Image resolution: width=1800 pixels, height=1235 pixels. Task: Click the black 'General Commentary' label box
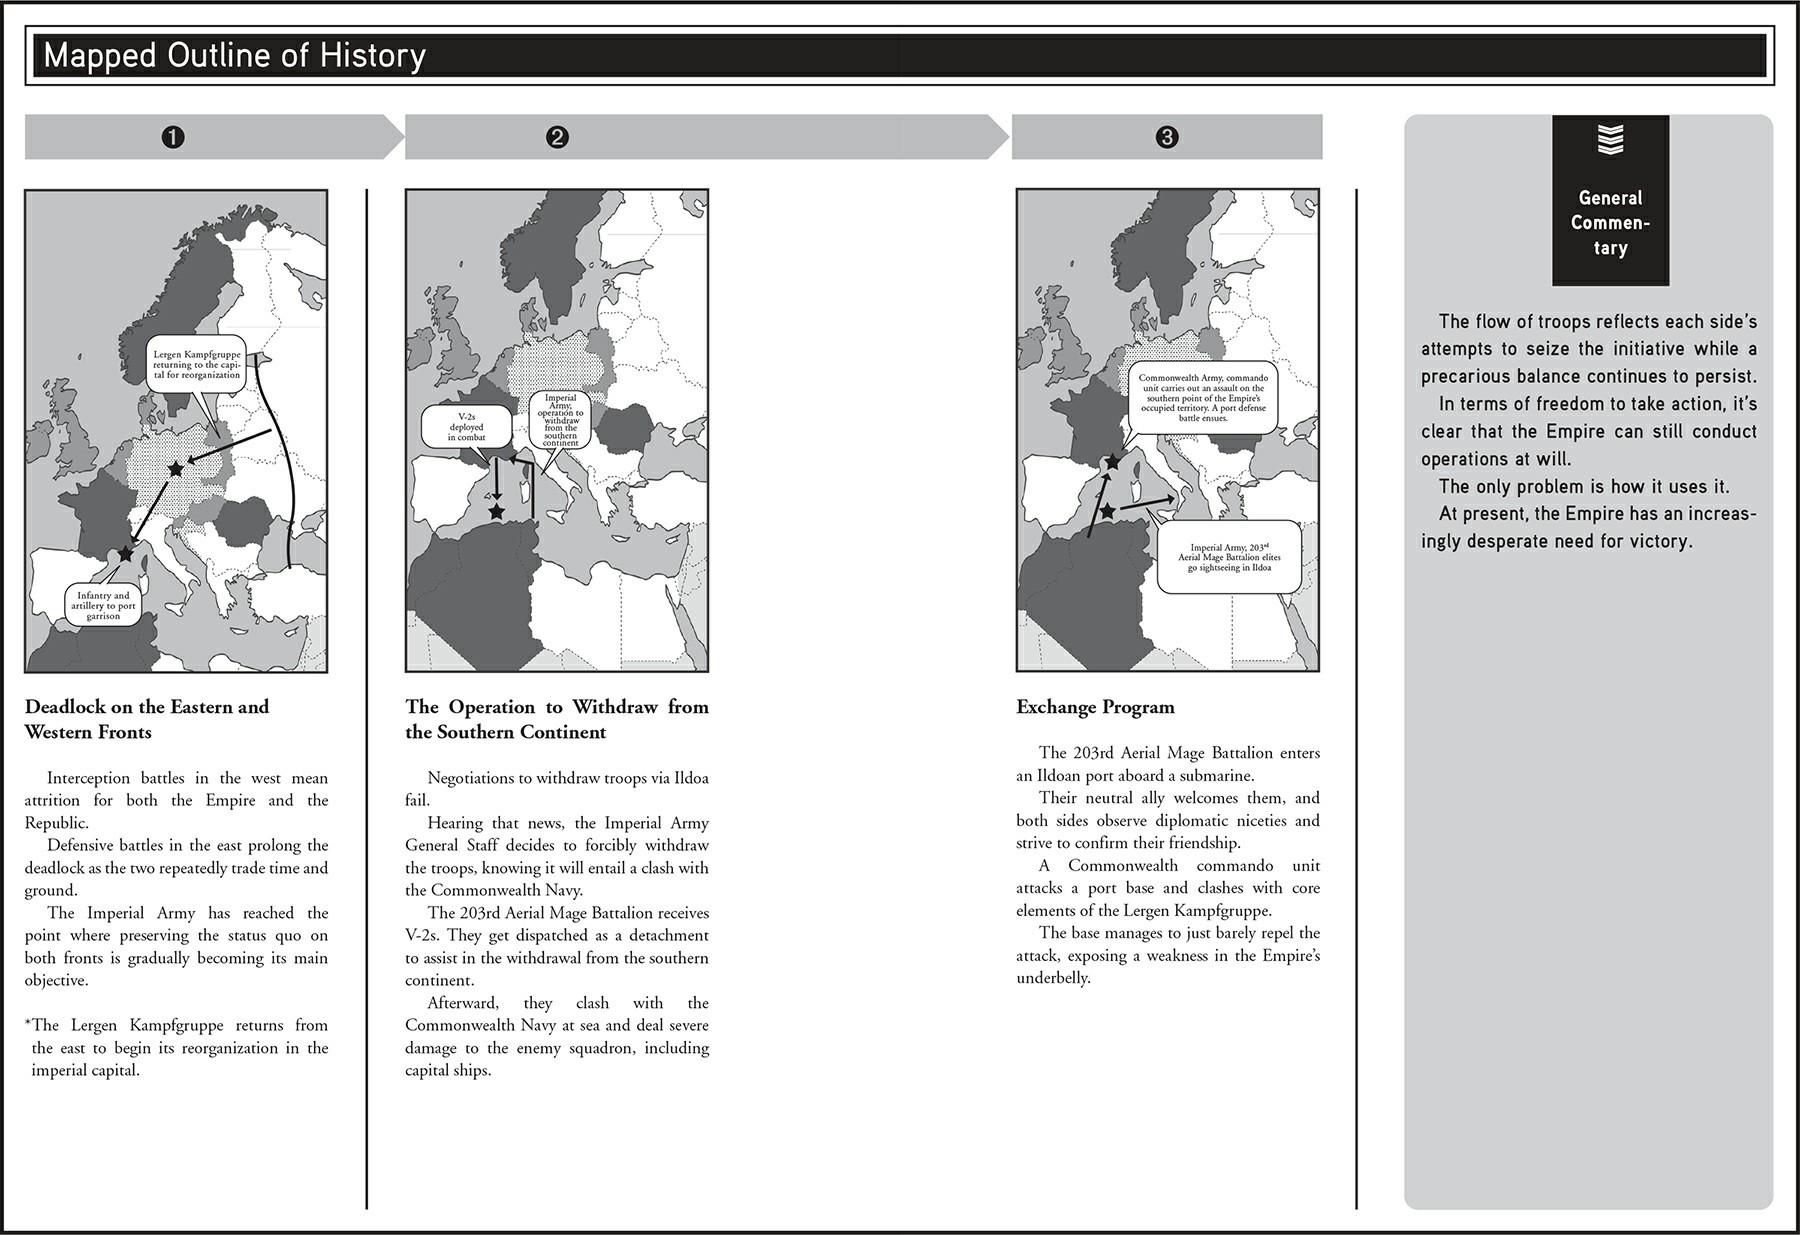[x=1610, y=222]
